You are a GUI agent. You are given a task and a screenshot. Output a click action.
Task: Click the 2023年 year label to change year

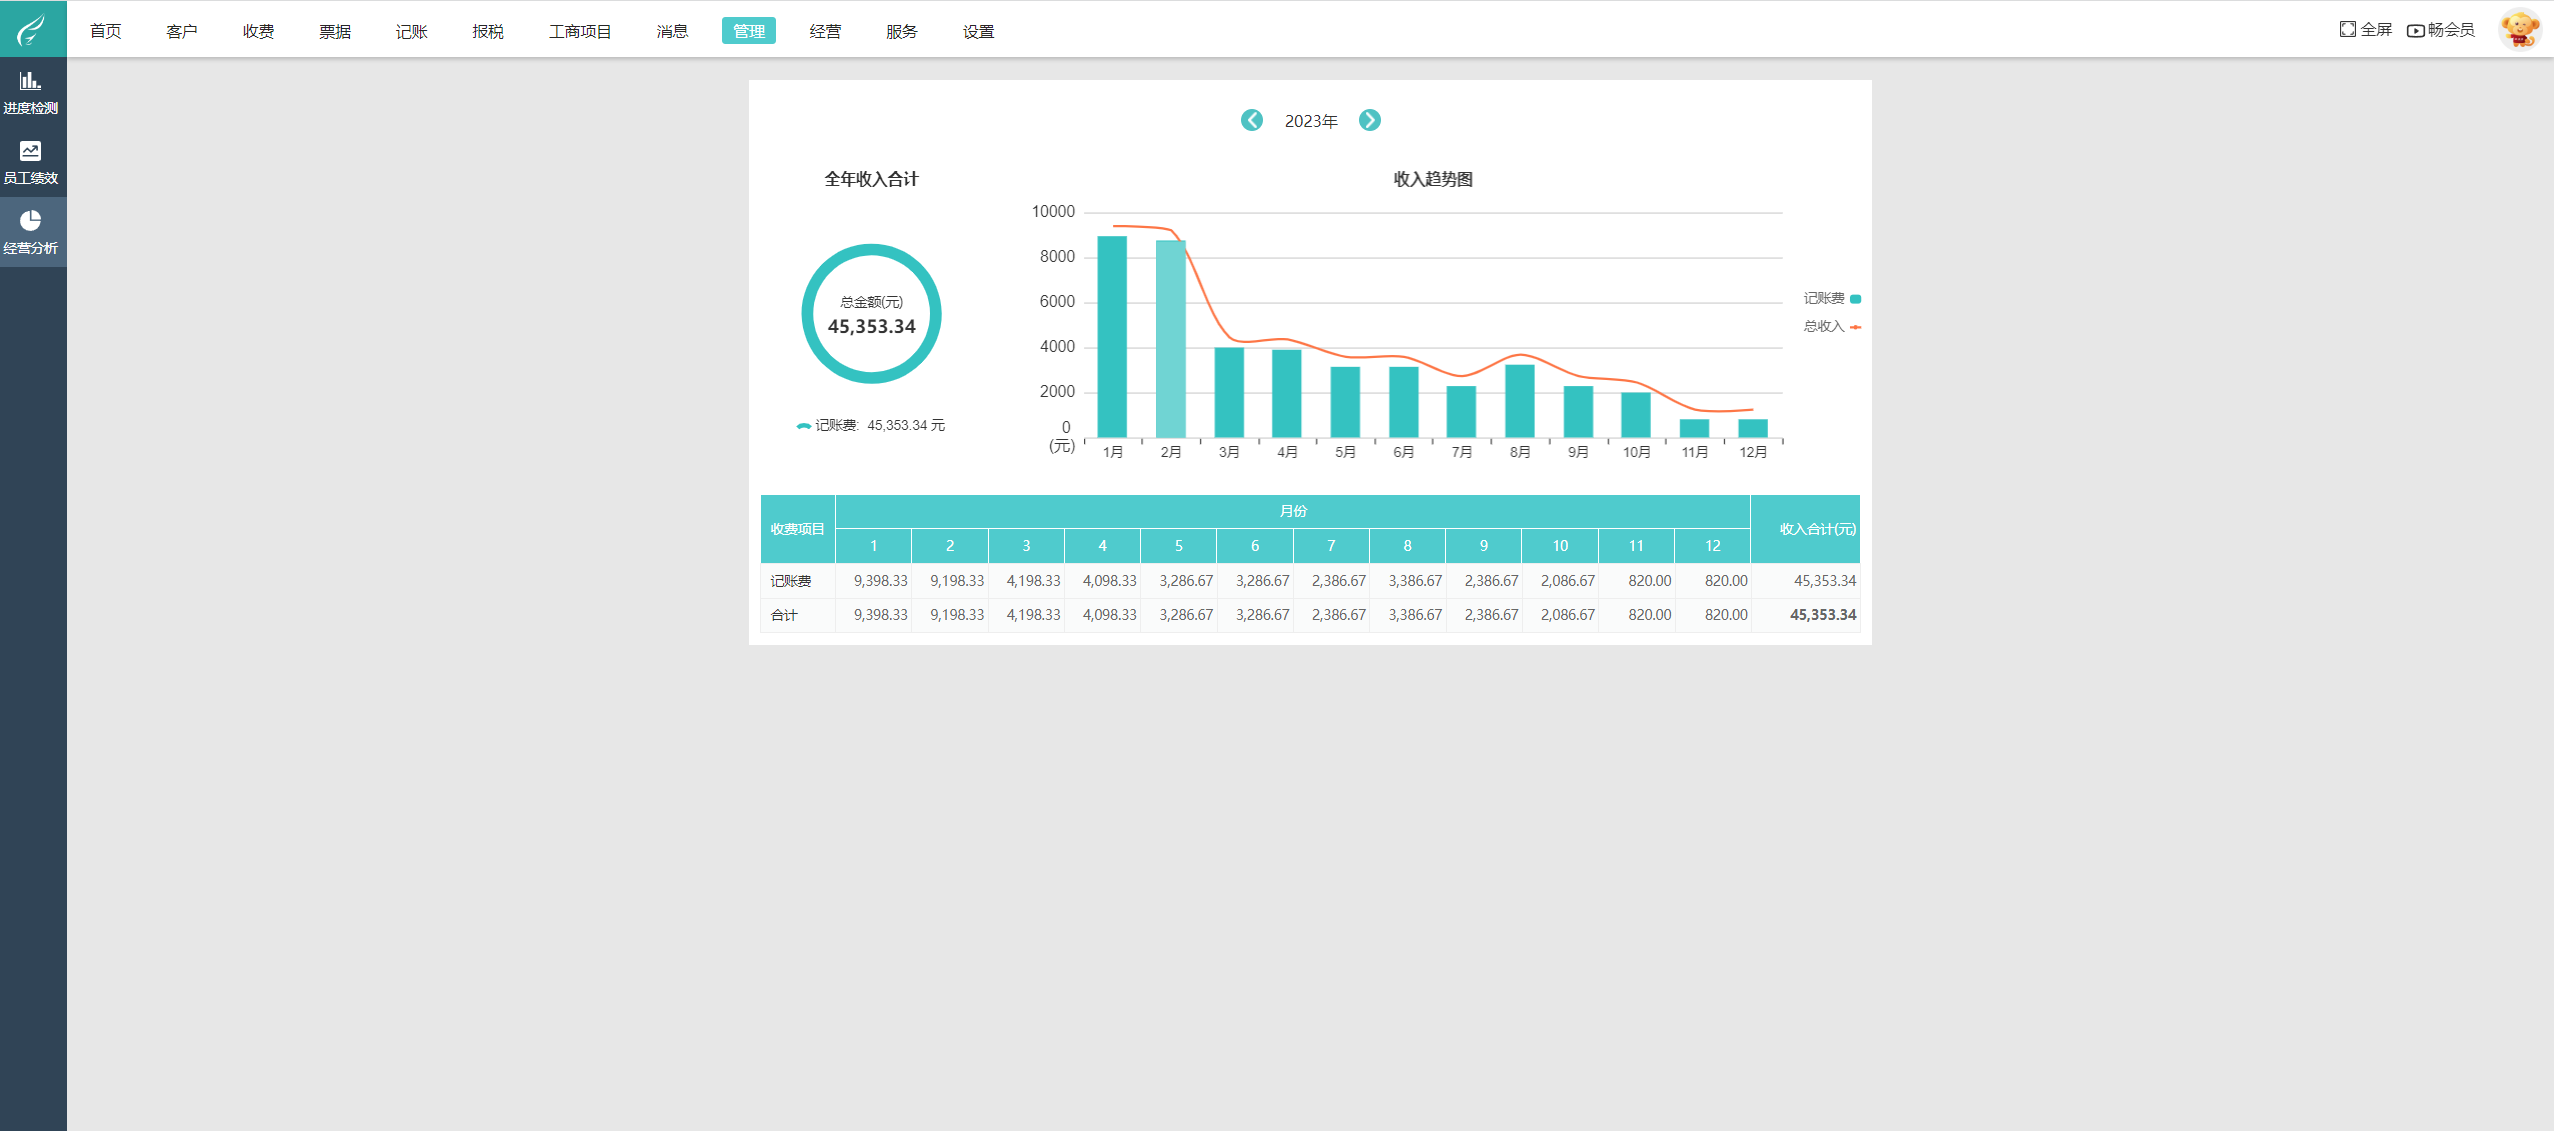pyautogui.click(x=1313, y=121)
